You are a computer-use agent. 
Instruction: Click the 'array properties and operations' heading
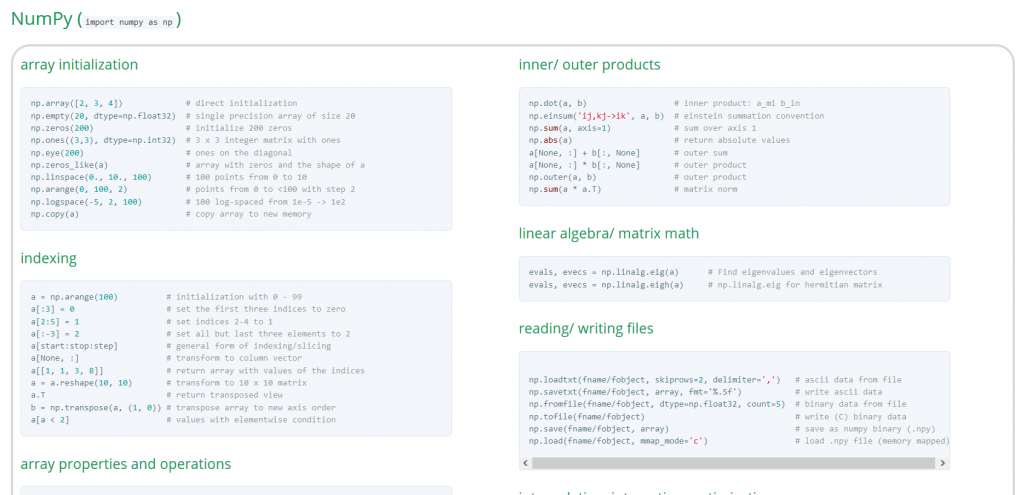[125, 464]
